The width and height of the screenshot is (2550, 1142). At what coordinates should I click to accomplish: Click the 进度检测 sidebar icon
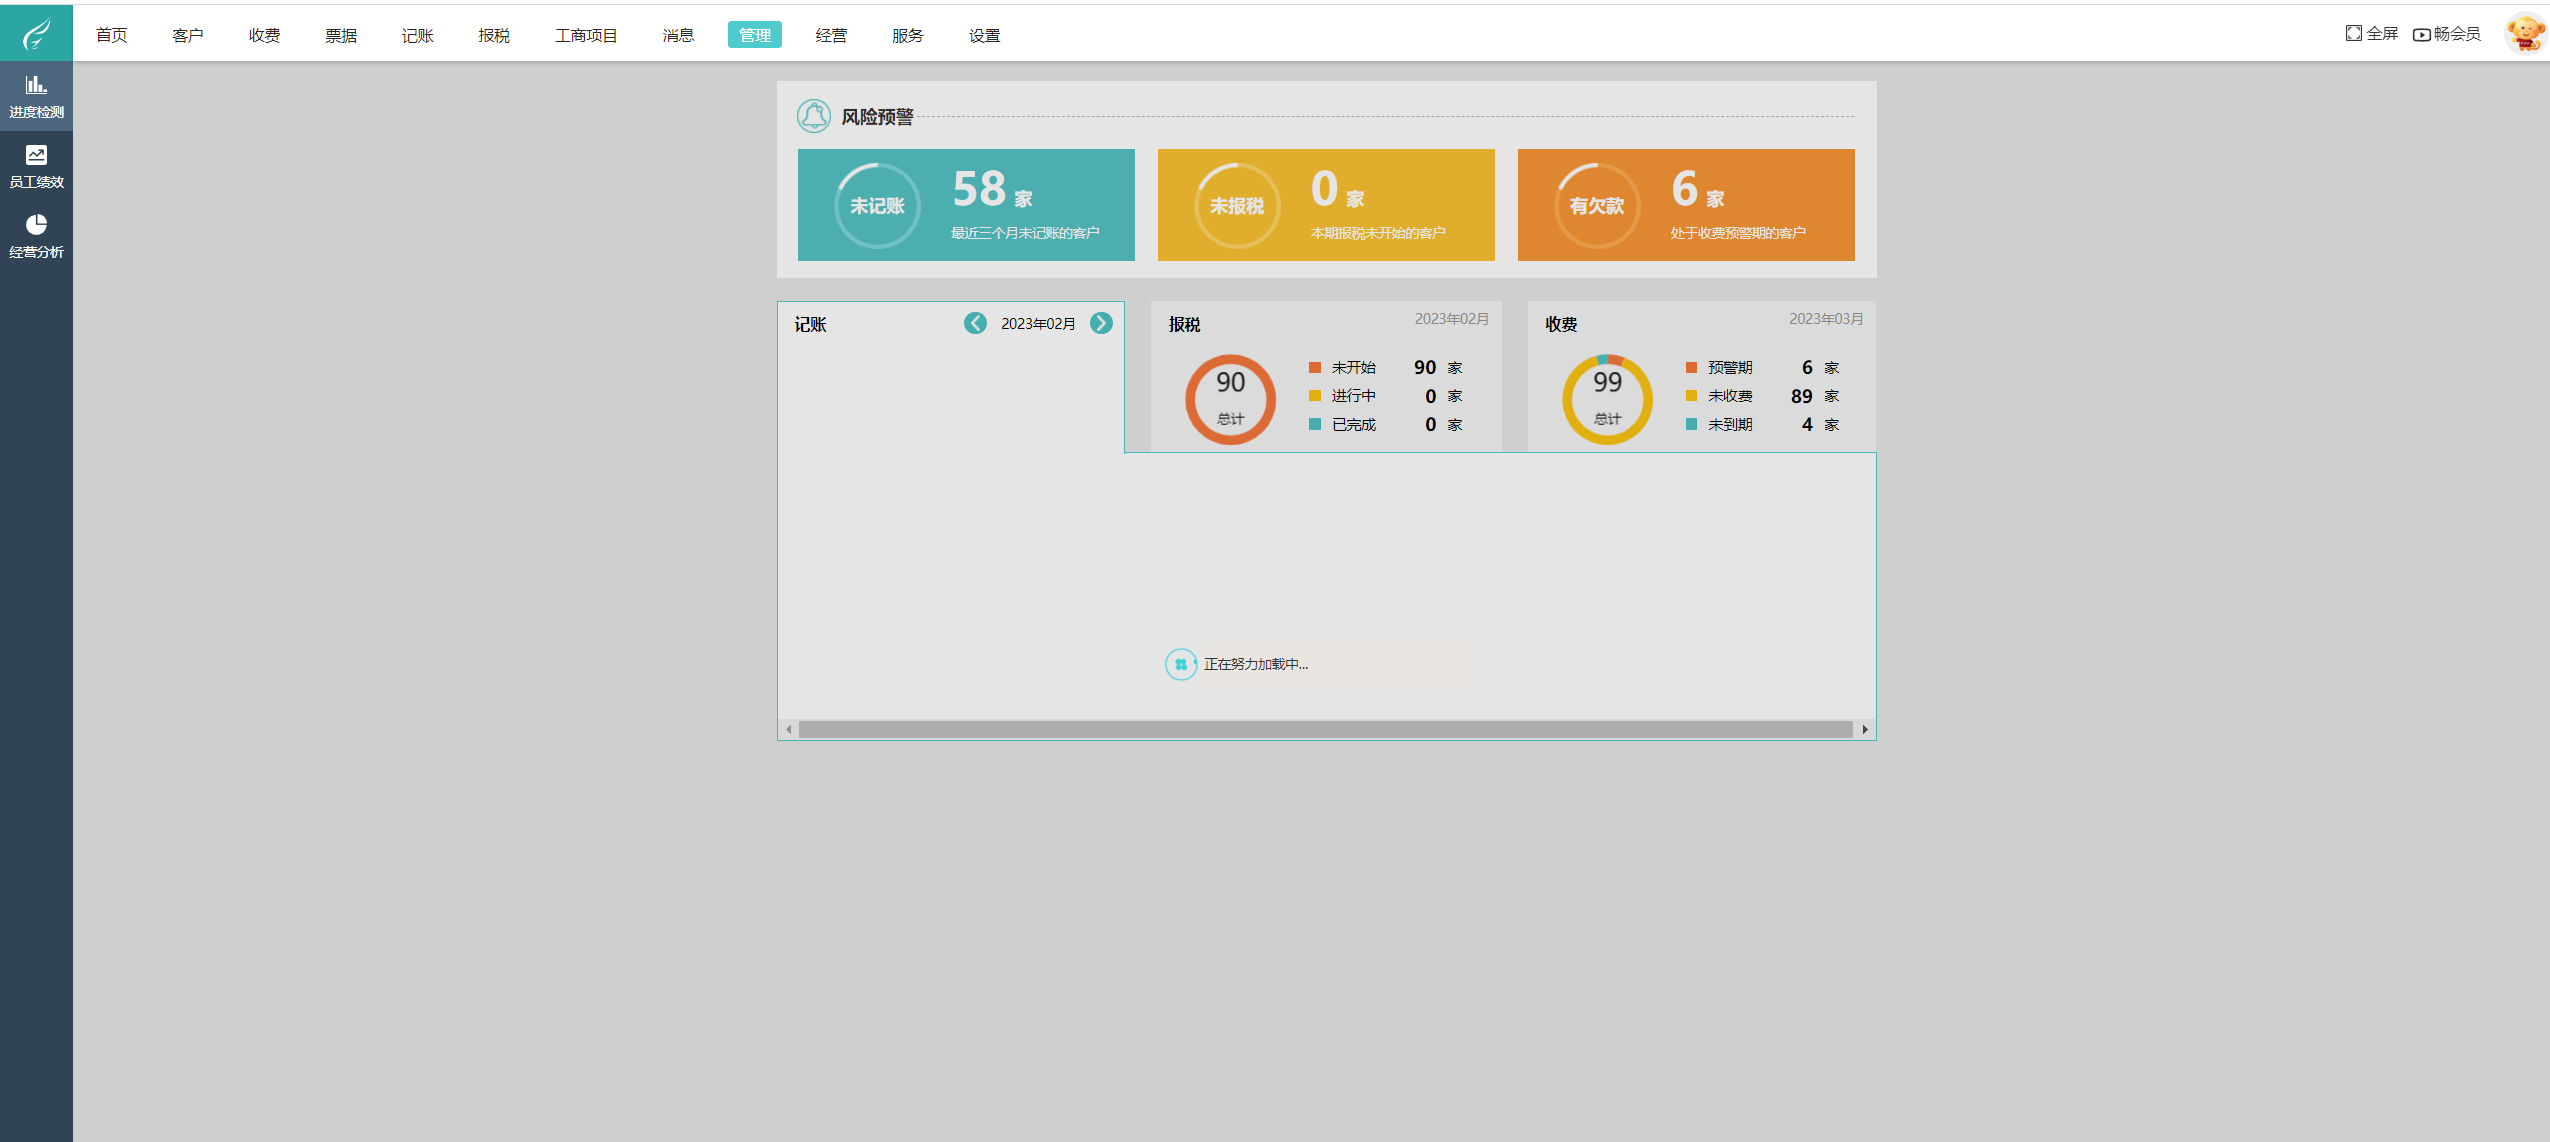[x=36, y=98]
